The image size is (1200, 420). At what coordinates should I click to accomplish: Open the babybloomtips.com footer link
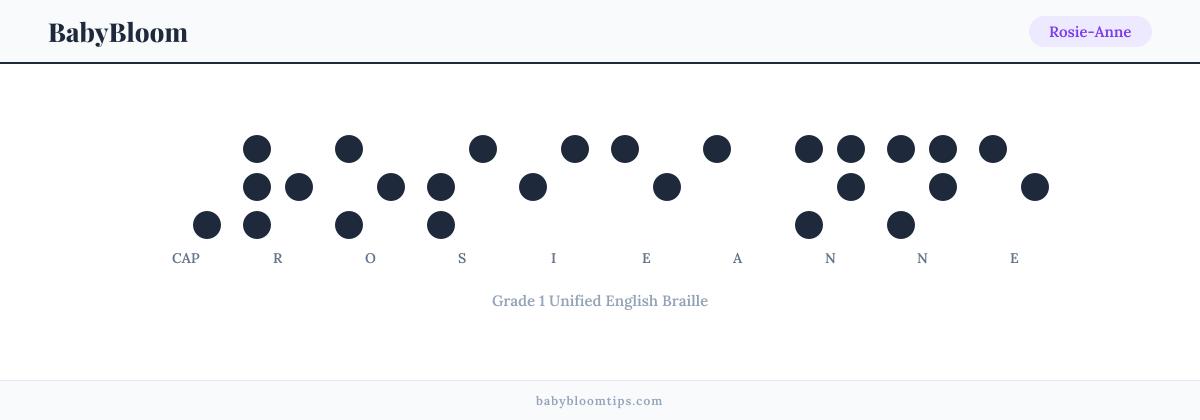600,401
